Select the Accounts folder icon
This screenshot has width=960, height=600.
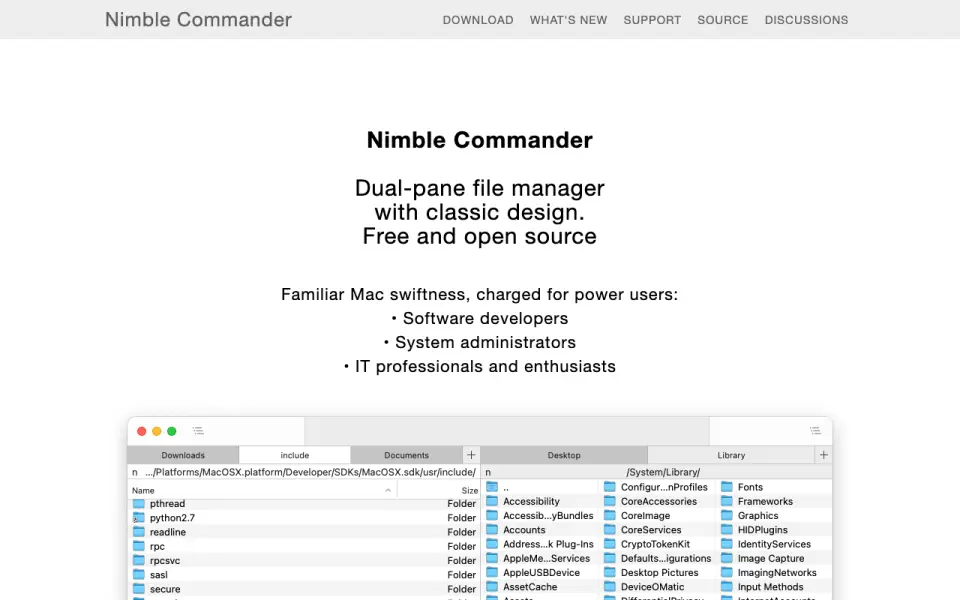(x=492, y=530)
